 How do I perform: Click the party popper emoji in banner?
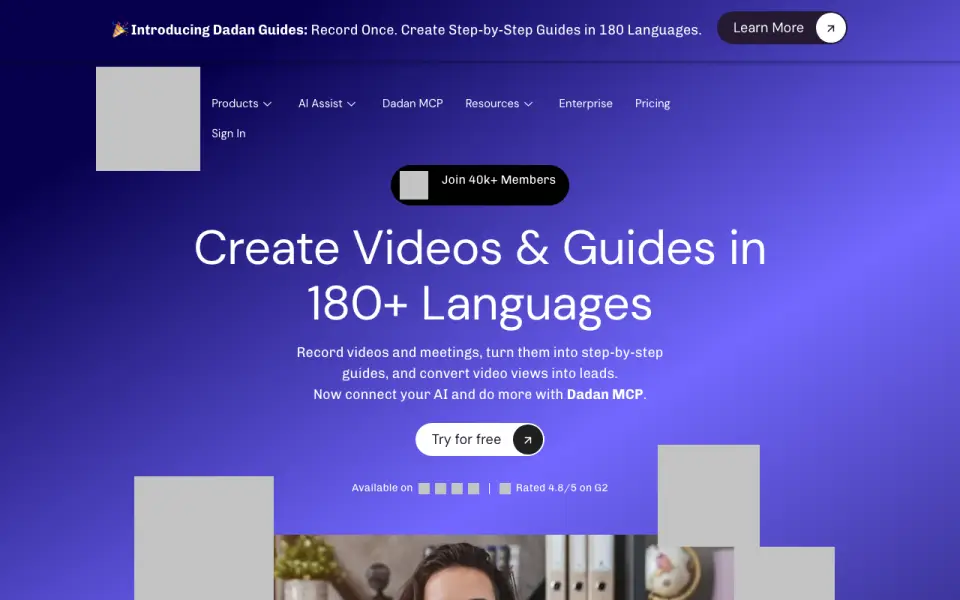click(x=120, y=29)
